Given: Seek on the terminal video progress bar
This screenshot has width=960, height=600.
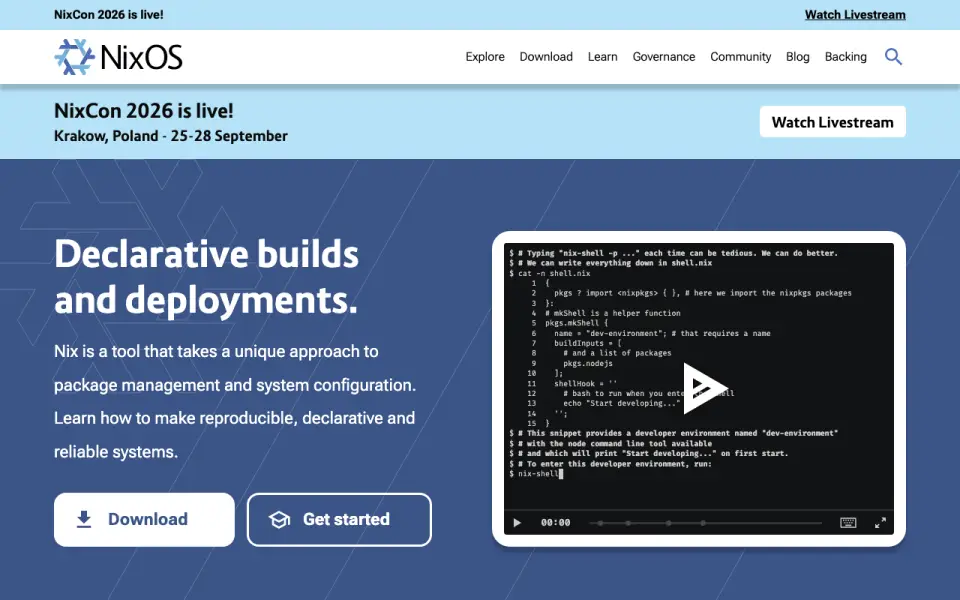Looking at the screenshot, I should click(705, 523).
